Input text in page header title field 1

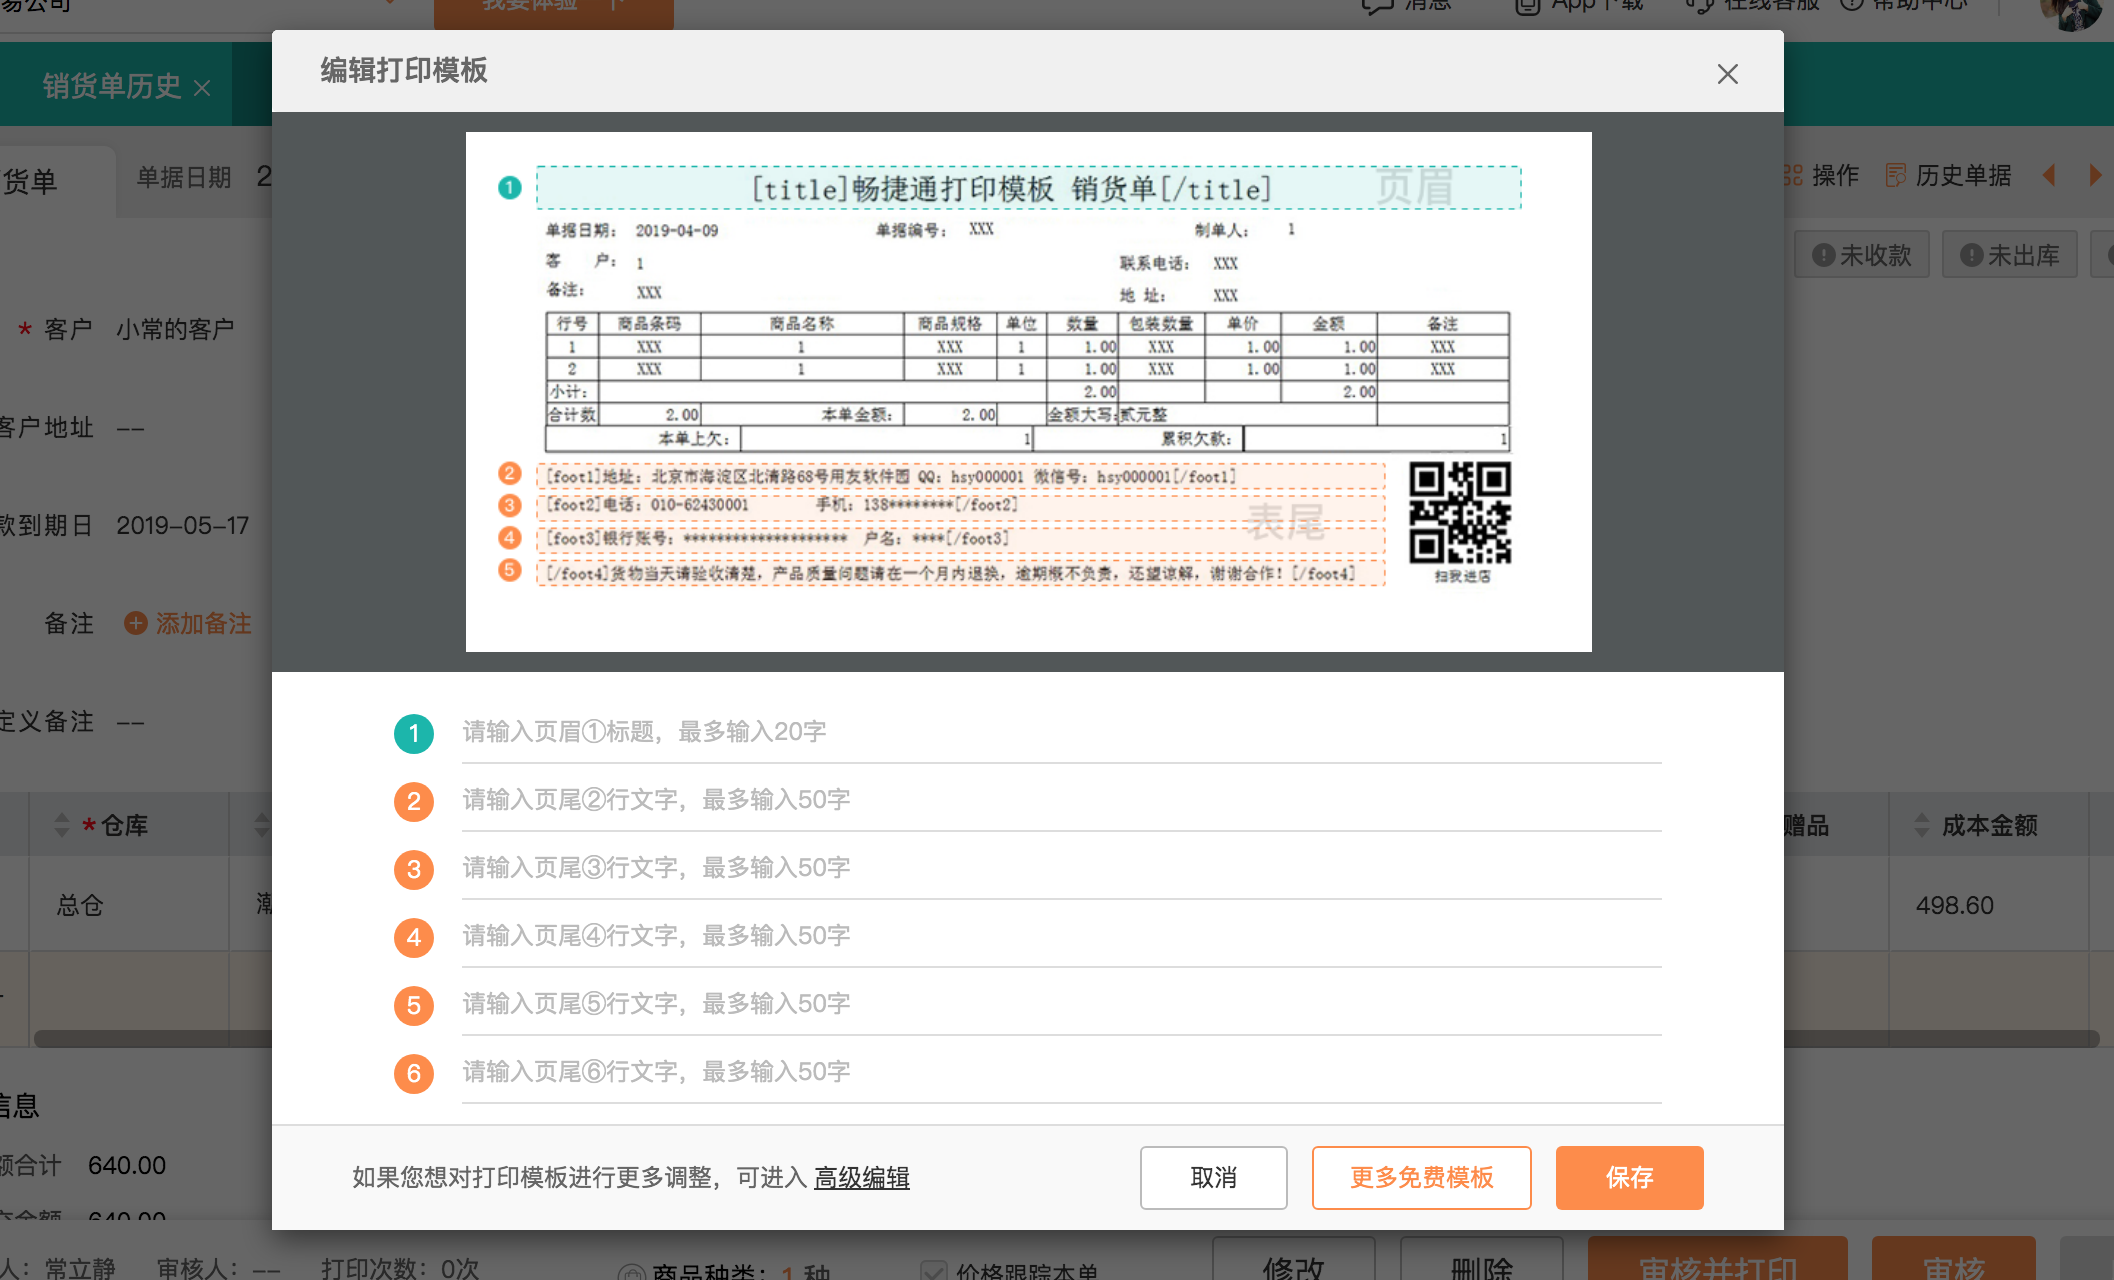[x=1057, y=732]
